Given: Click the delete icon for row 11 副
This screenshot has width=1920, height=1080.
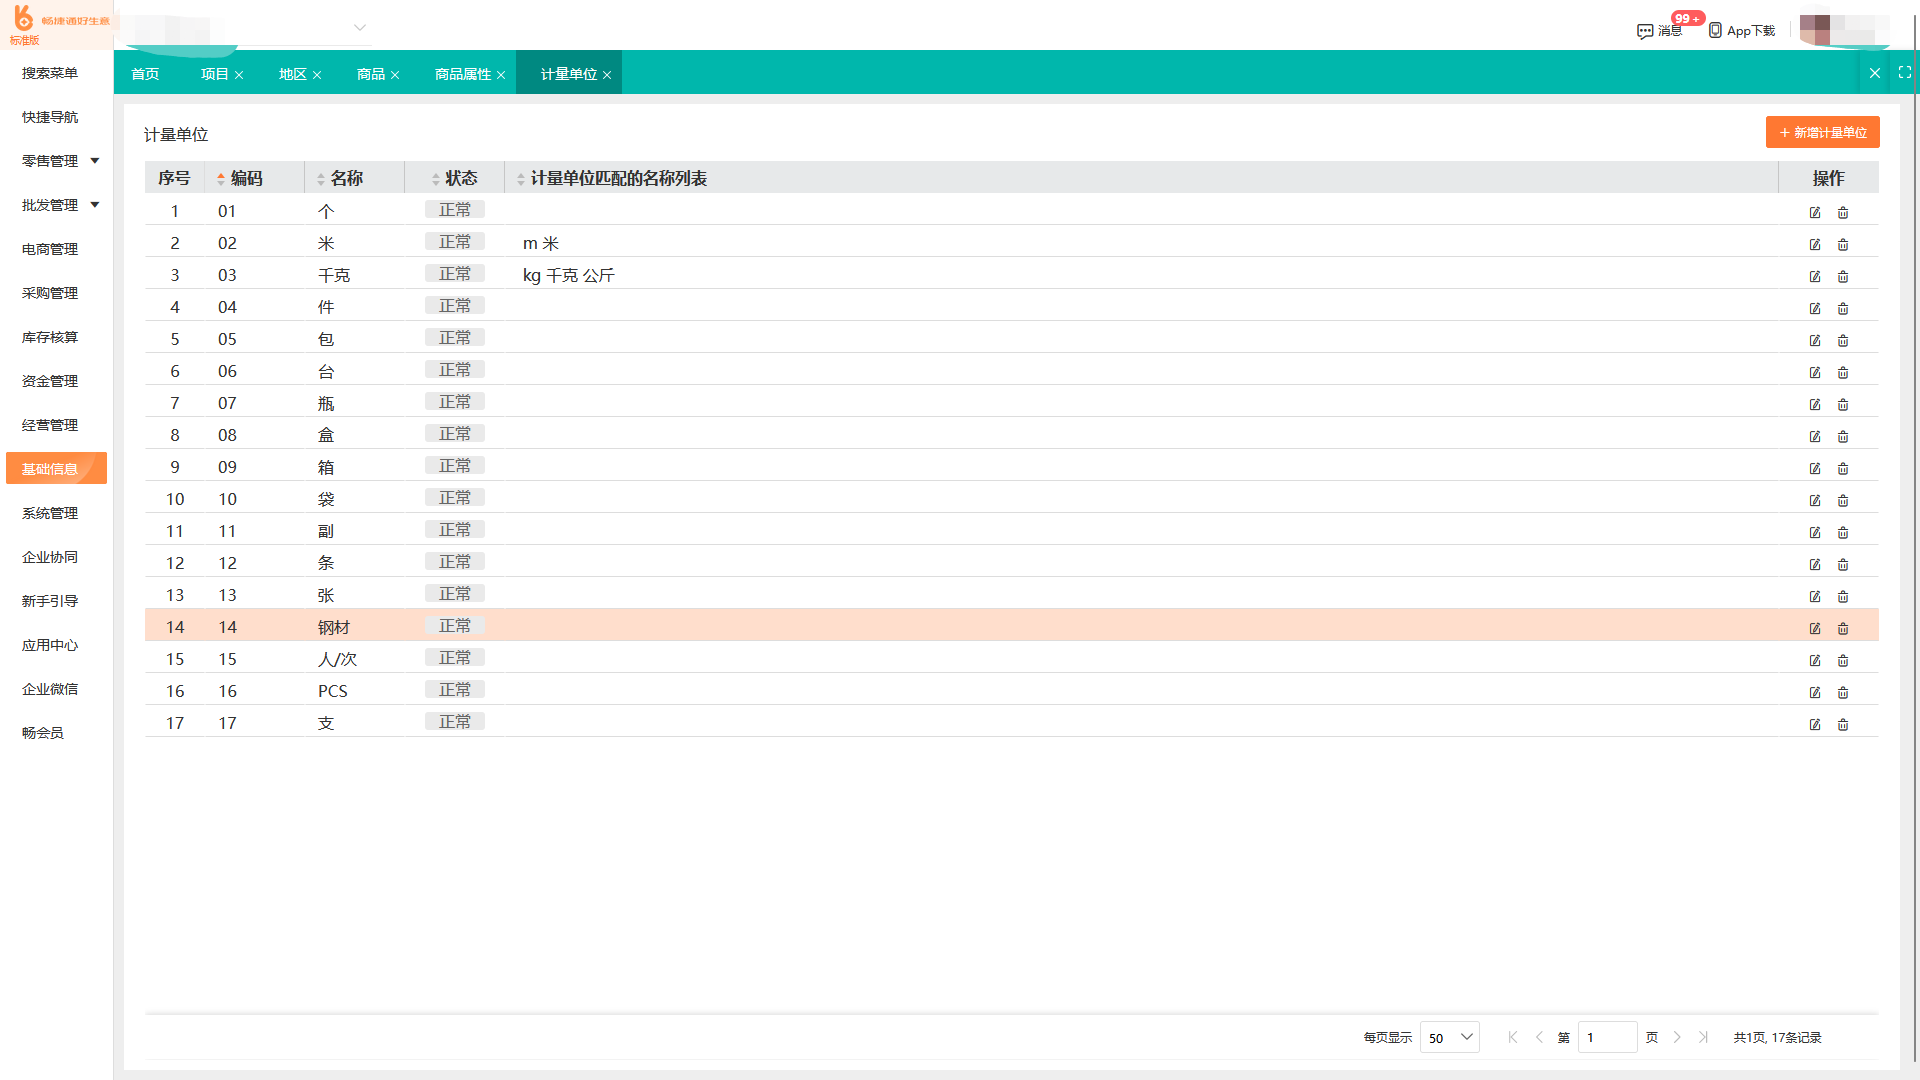Looking at the screenshot, I should 1844,531.
